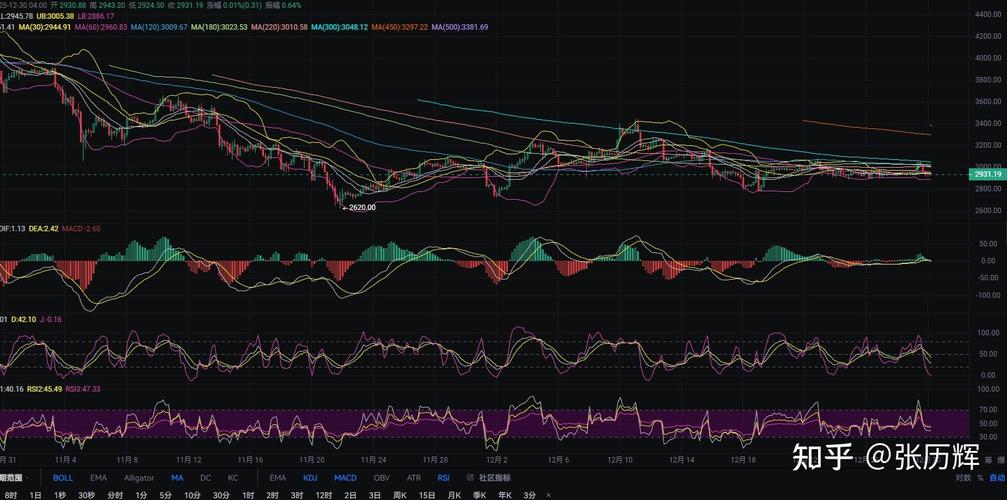Toggle the MACD sub-chart indicator
The width and height of the screenshot is (1007, 500).
(x=345, y=478)
